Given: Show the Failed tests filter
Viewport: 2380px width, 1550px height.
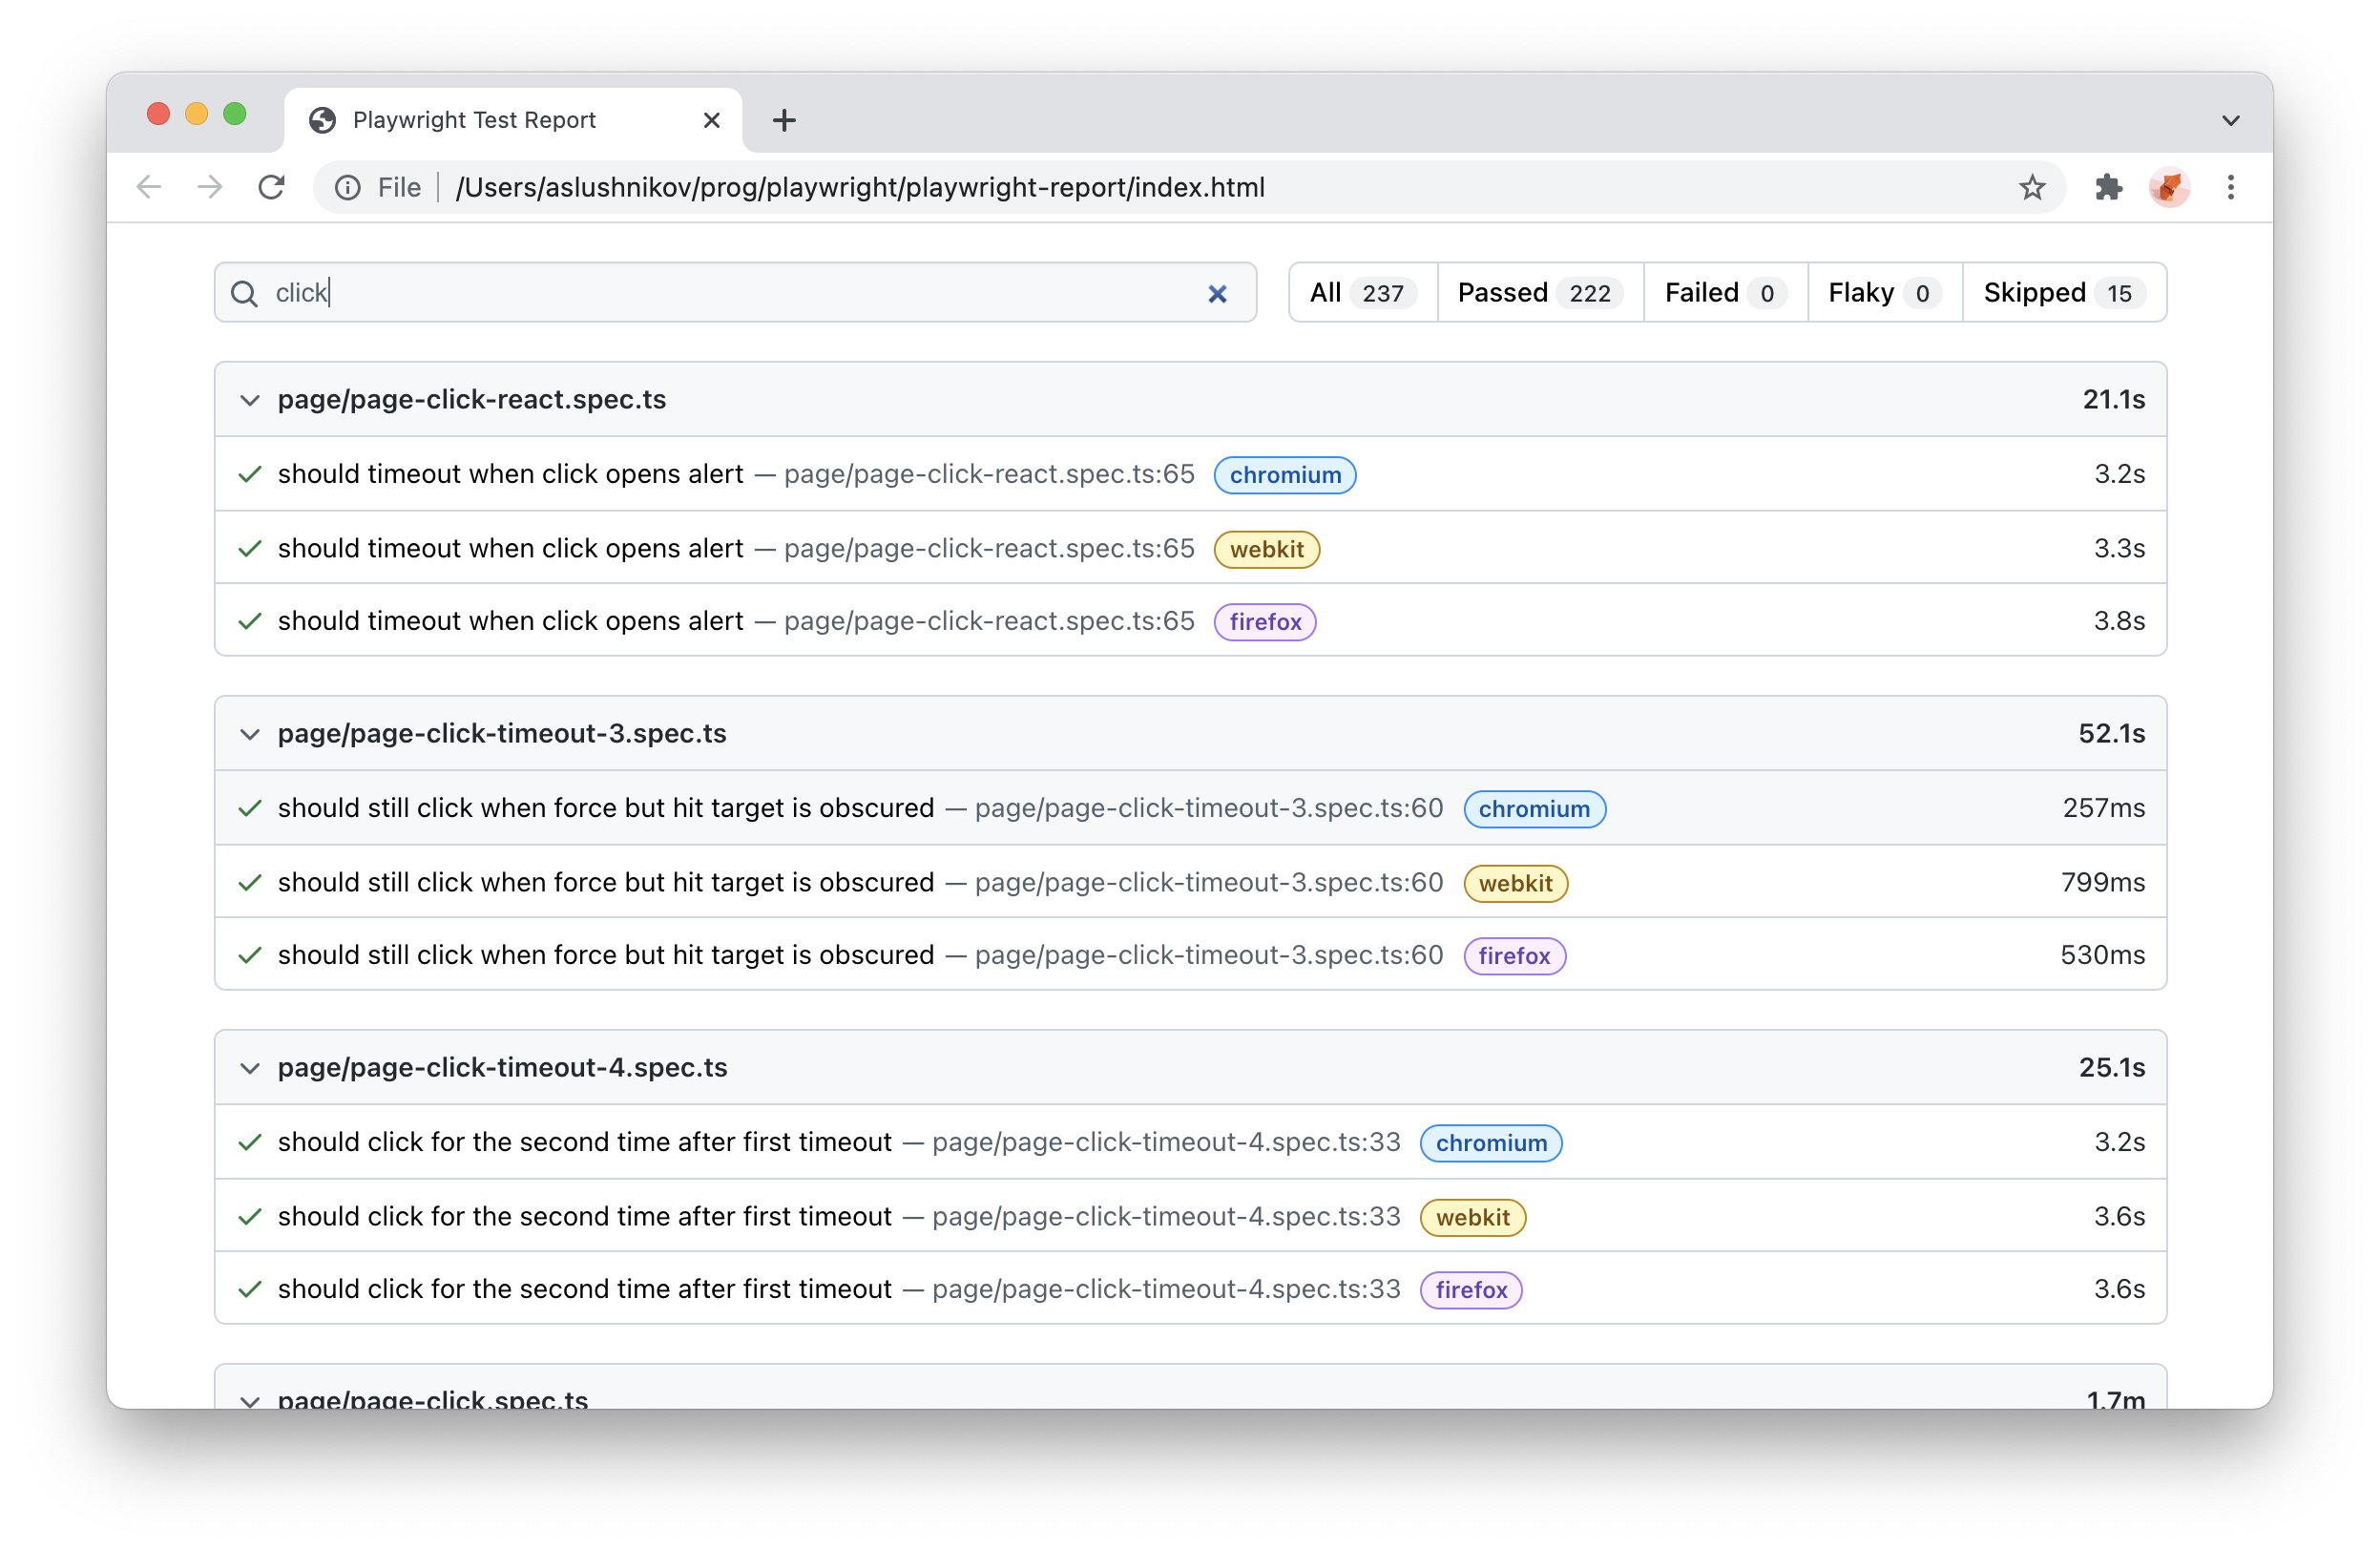Looking at the screenshot, I should [x=1724, y=293].
